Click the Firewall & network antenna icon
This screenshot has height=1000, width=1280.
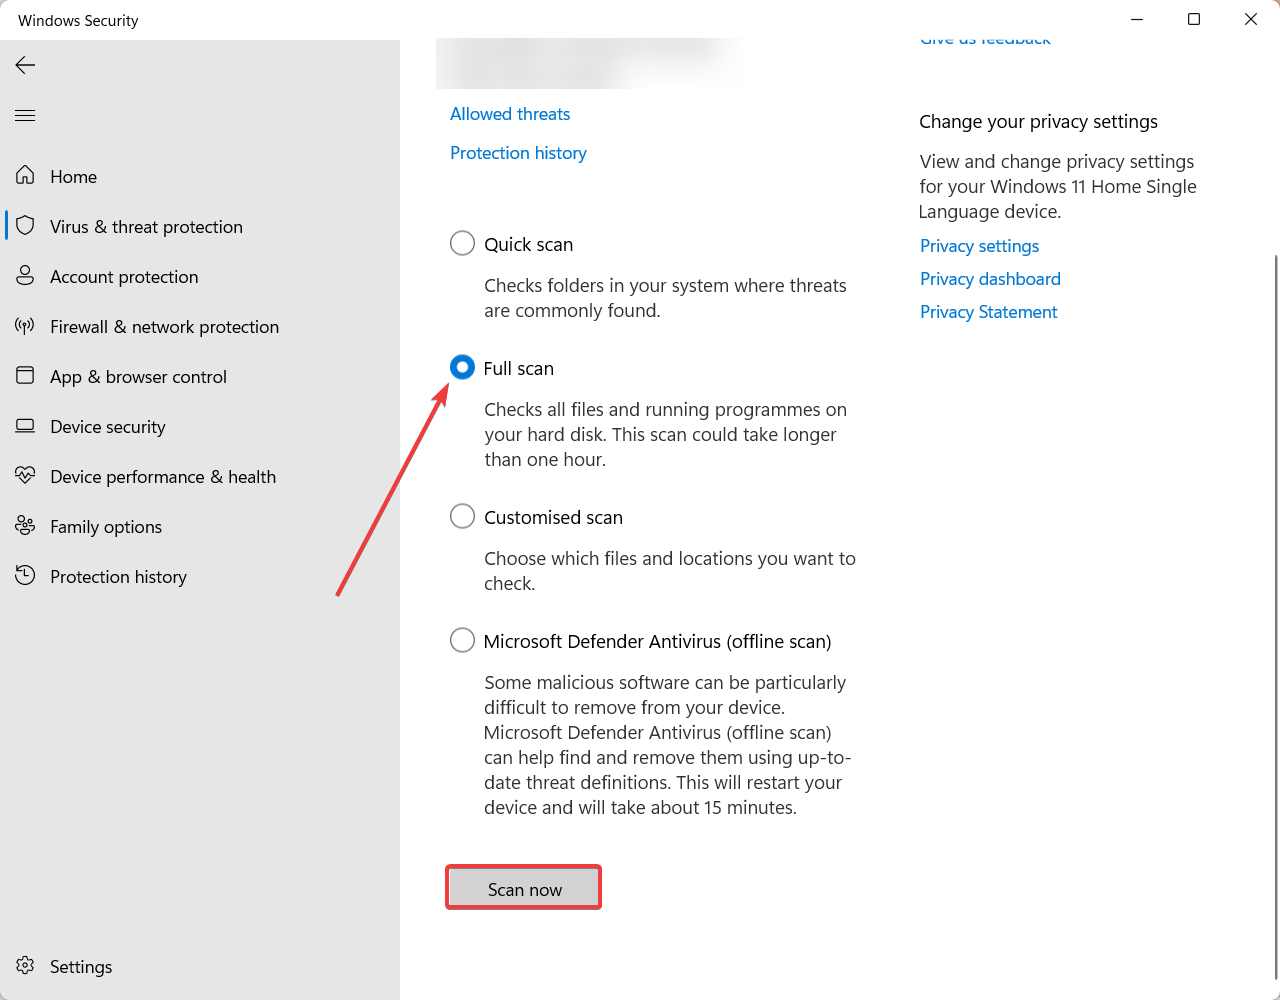point(25,326)
